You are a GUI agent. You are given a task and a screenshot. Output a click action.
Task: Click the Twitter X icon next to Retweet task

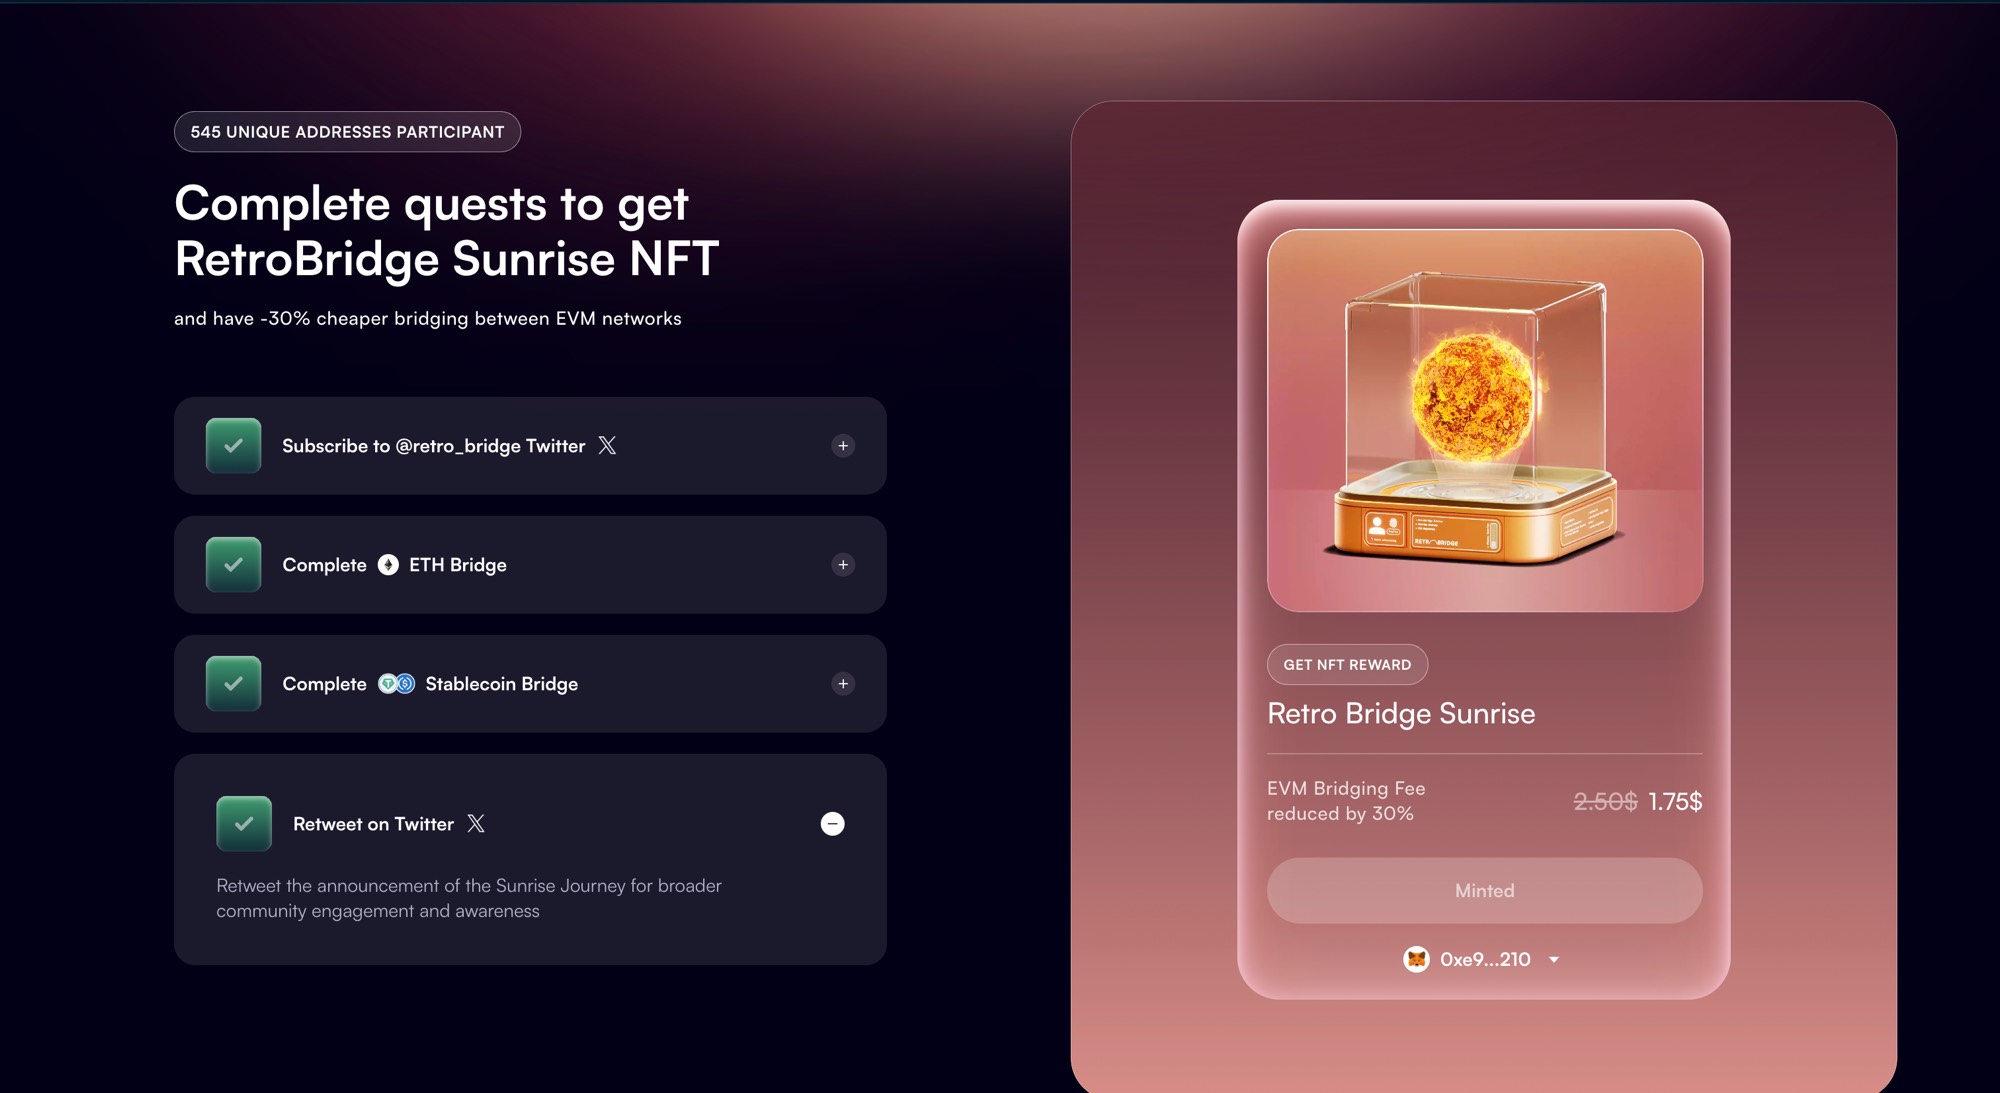478,822
